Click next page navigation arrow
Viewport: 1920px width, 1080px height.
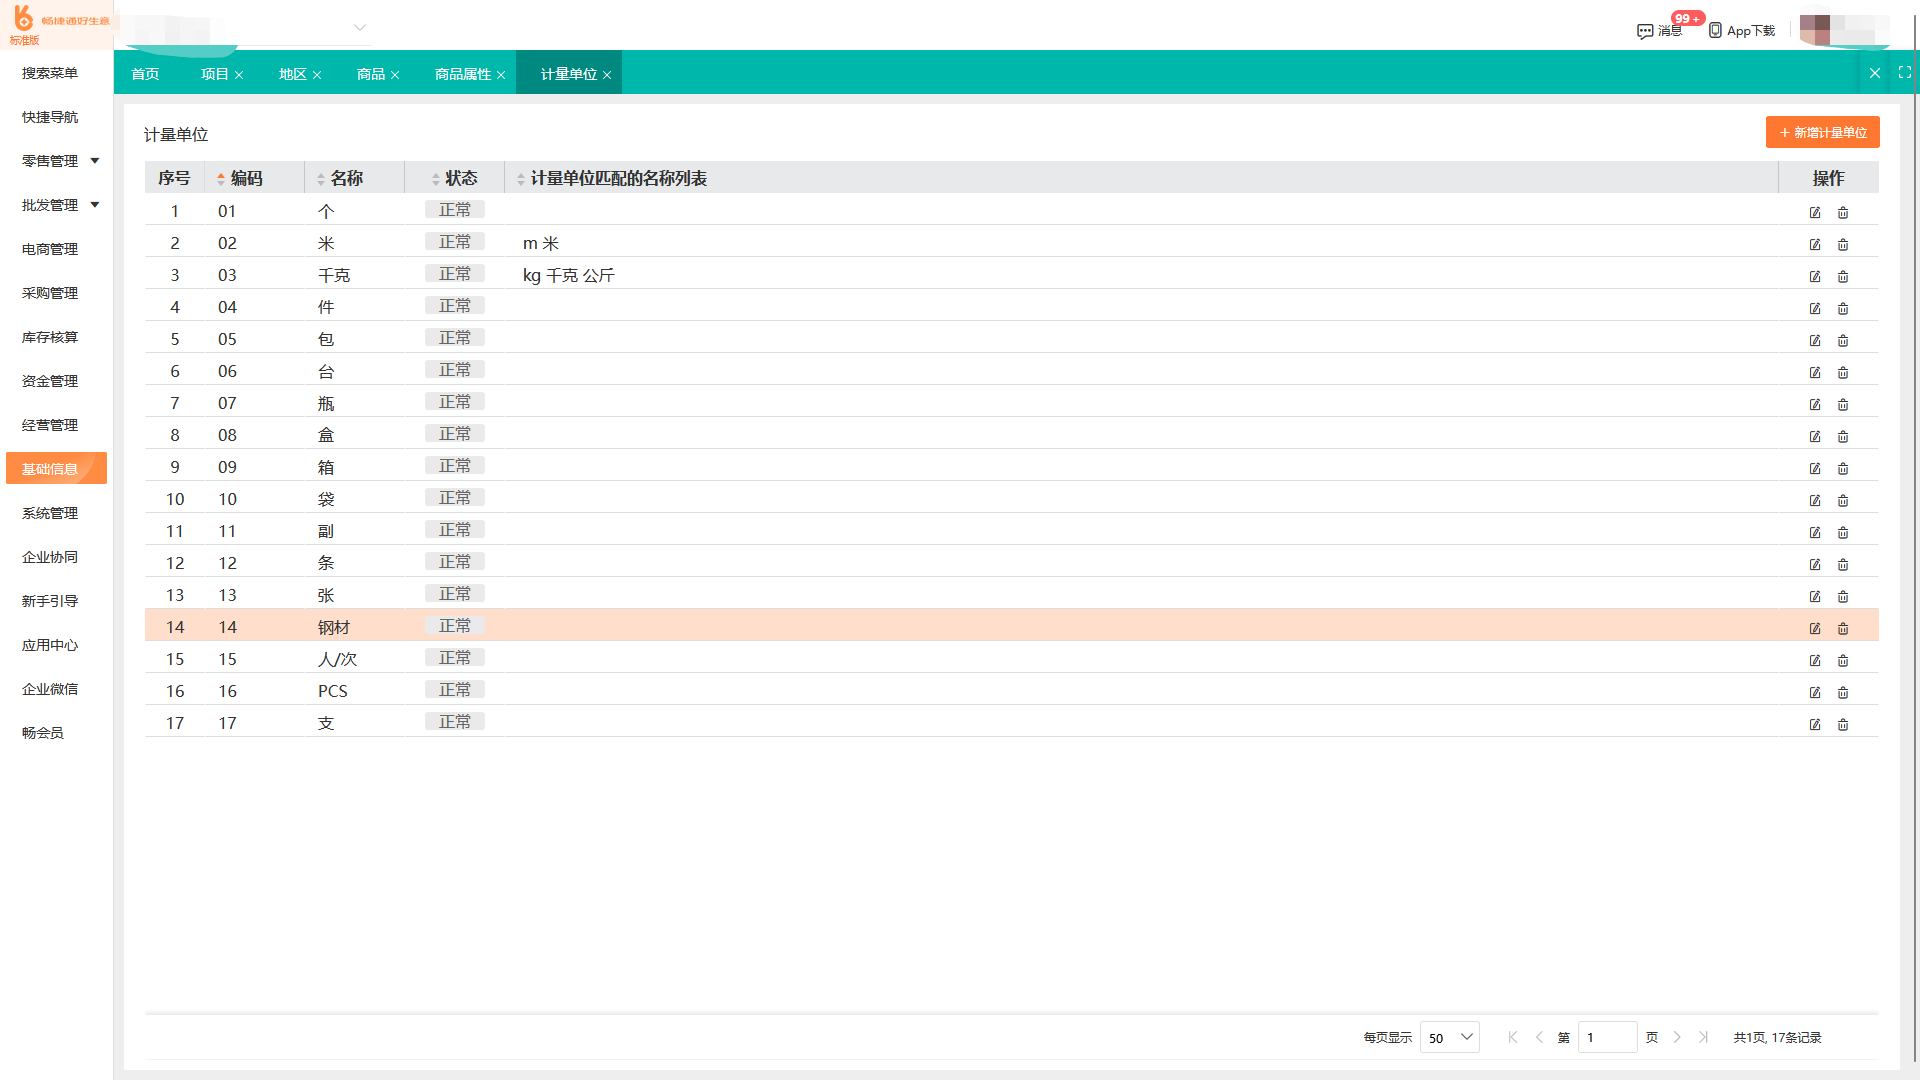coord(1677,1036)
